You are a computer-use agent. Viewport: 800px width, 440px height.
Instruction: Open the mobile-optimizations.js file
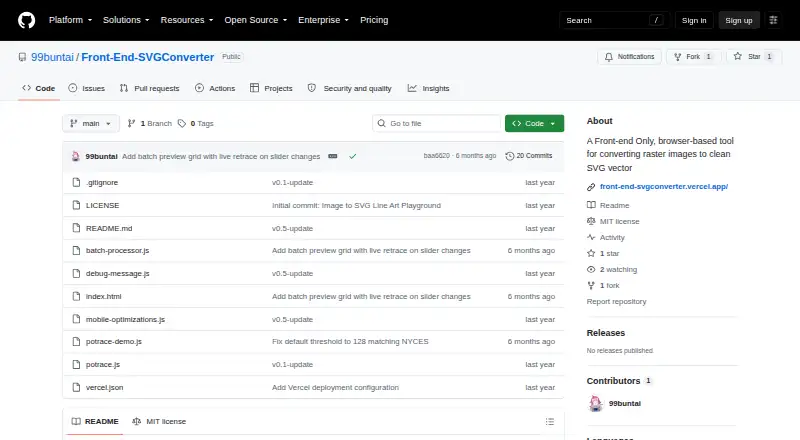pos(125,320)
